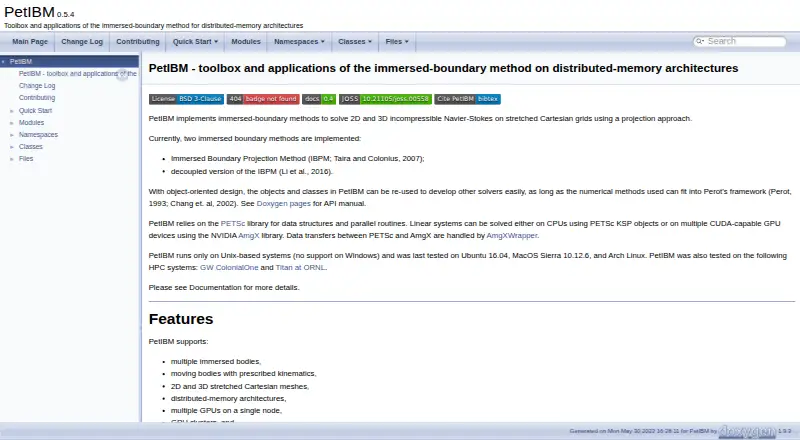
Task: Open the Files dropdown in navbar
Action: [x=397, y=42]
